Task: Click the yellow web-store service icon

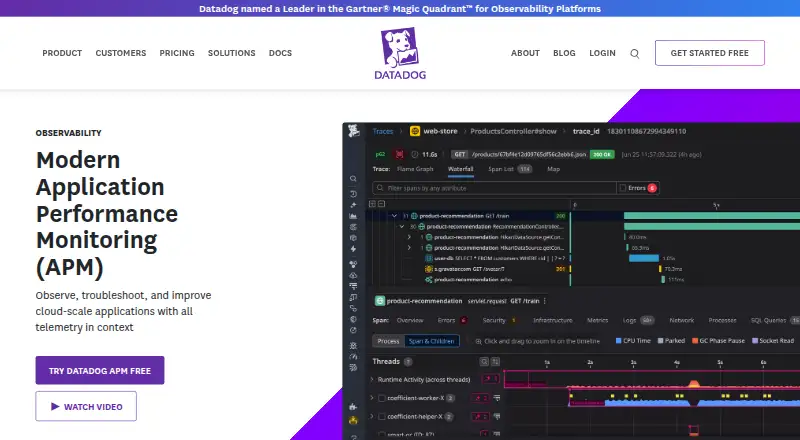Action: [x=415, y=131]
